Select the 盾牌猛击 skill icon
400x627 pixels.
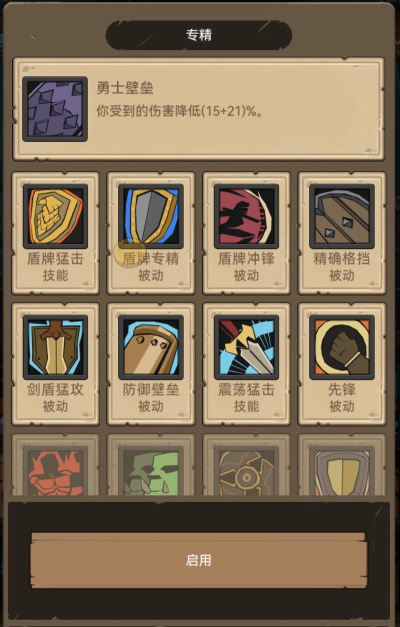click(x=55, y=216)
